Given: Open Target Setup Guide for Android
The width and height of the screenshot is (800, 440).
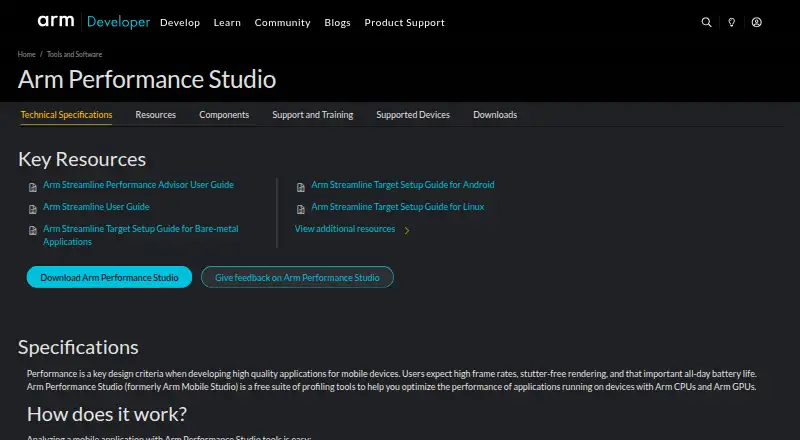Looking at the screenshot, I should click(403, 185).
